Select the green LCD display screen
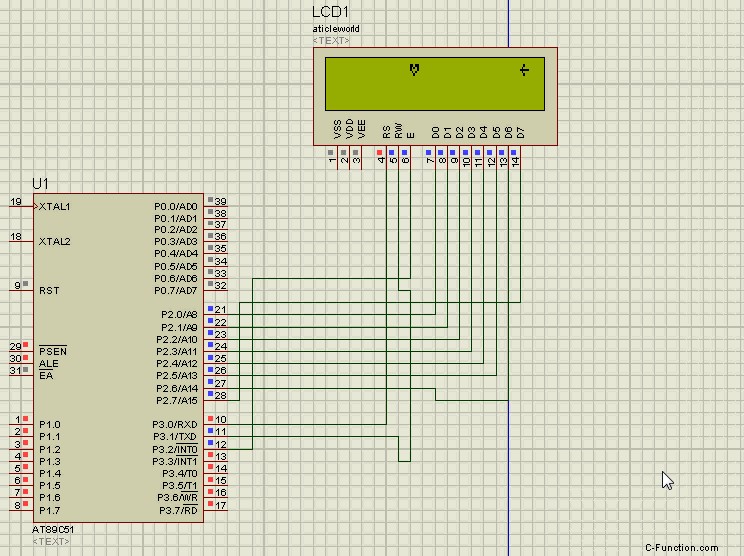Image resolution: width=744 pixels, height=556 pixels. (433, 83)
